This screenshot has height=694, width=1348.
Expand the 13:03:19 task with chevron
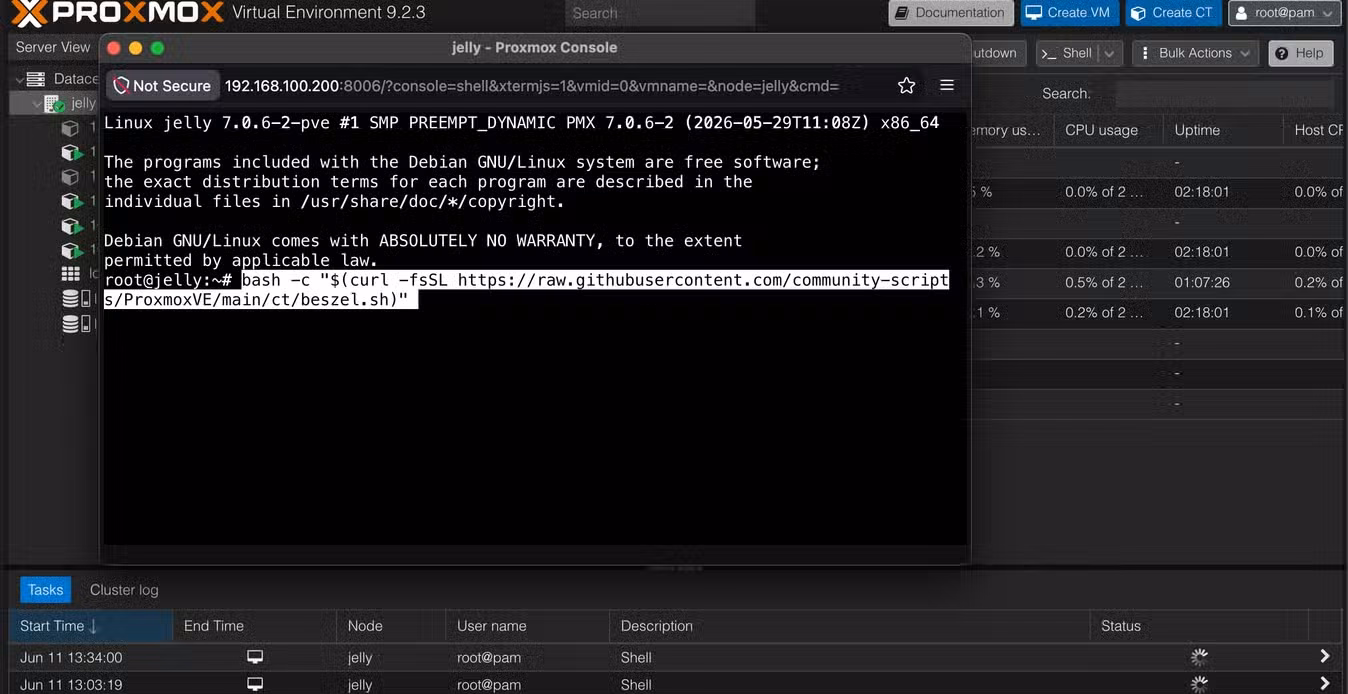[x=1324, y=684]
